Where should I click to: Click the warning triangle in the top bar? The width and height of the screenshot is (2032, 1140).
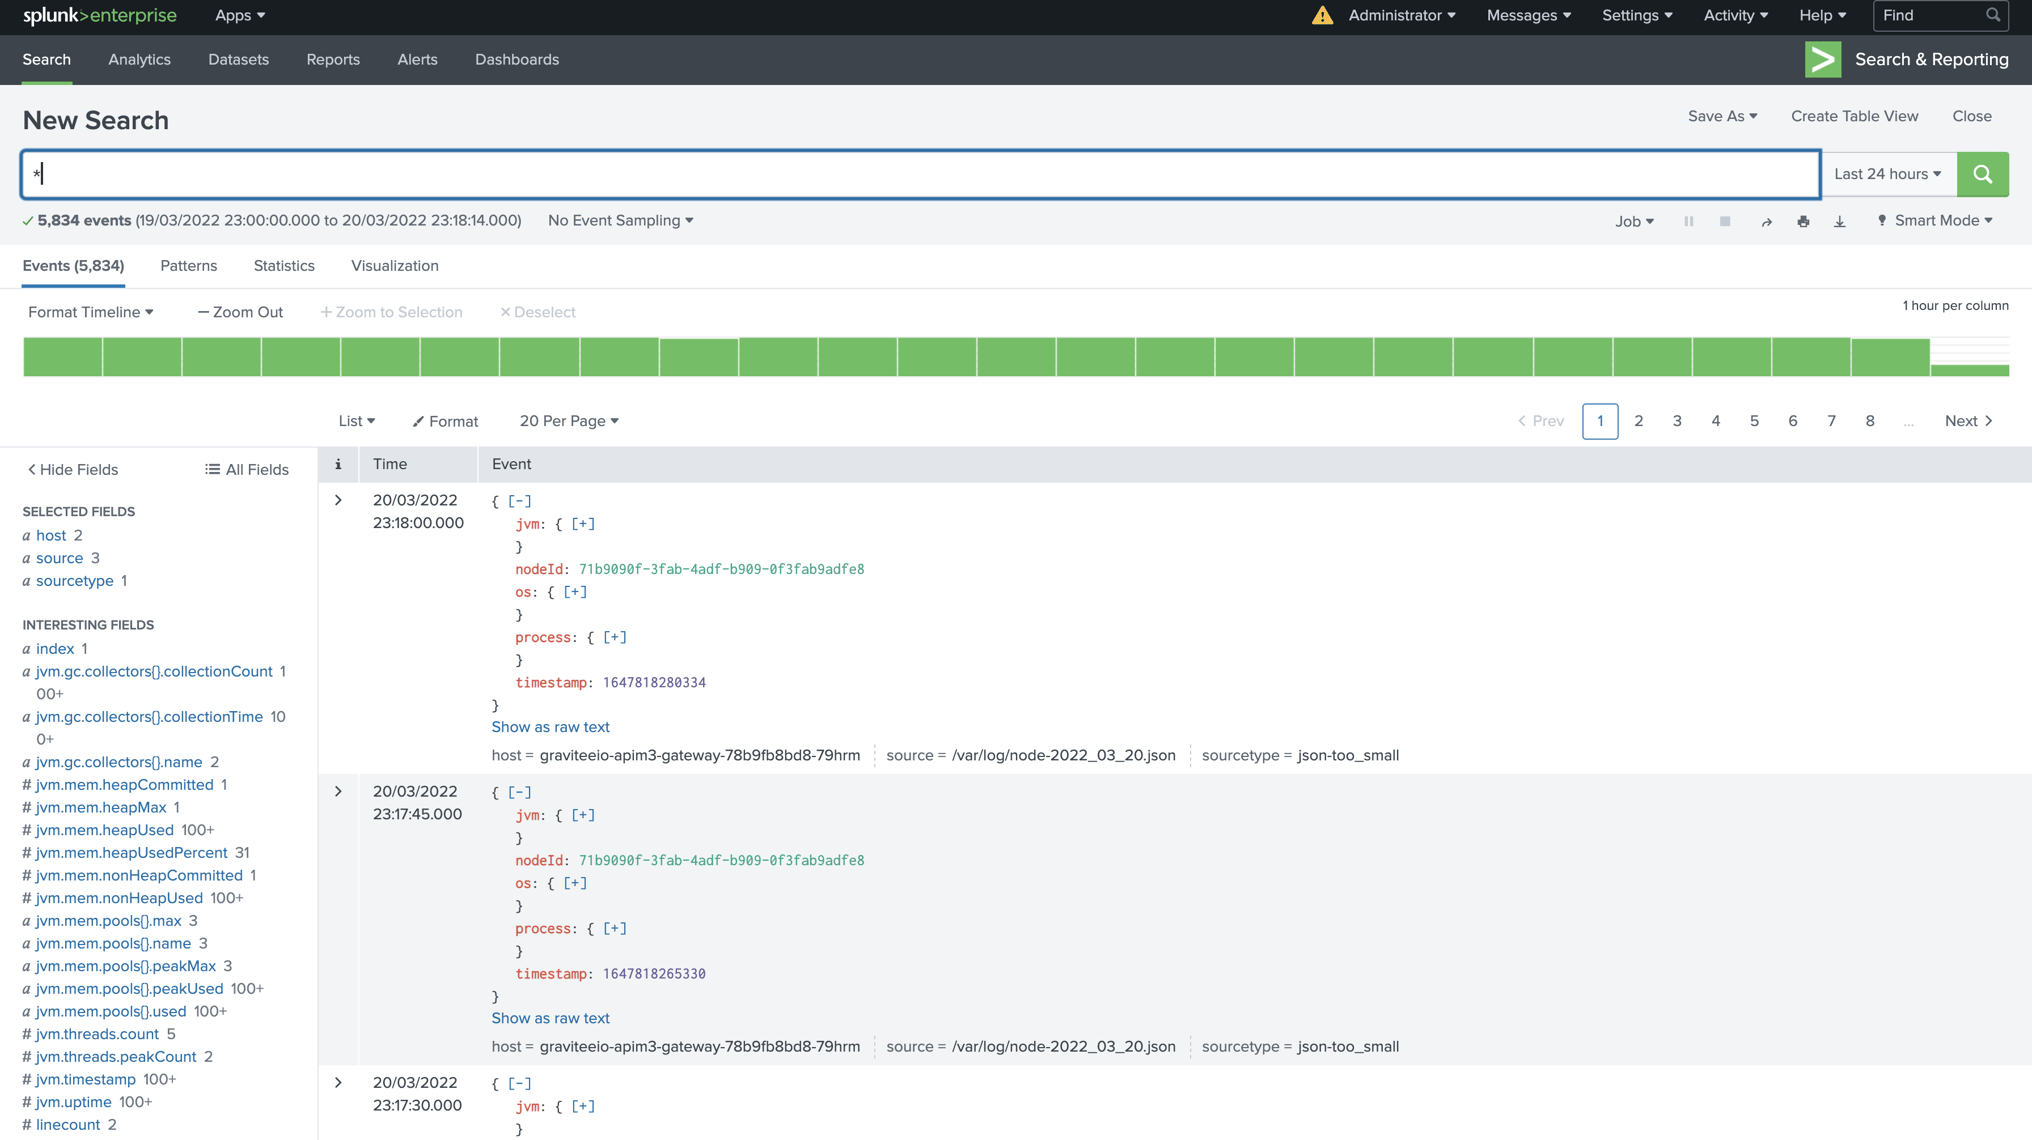click(1322, 15)
